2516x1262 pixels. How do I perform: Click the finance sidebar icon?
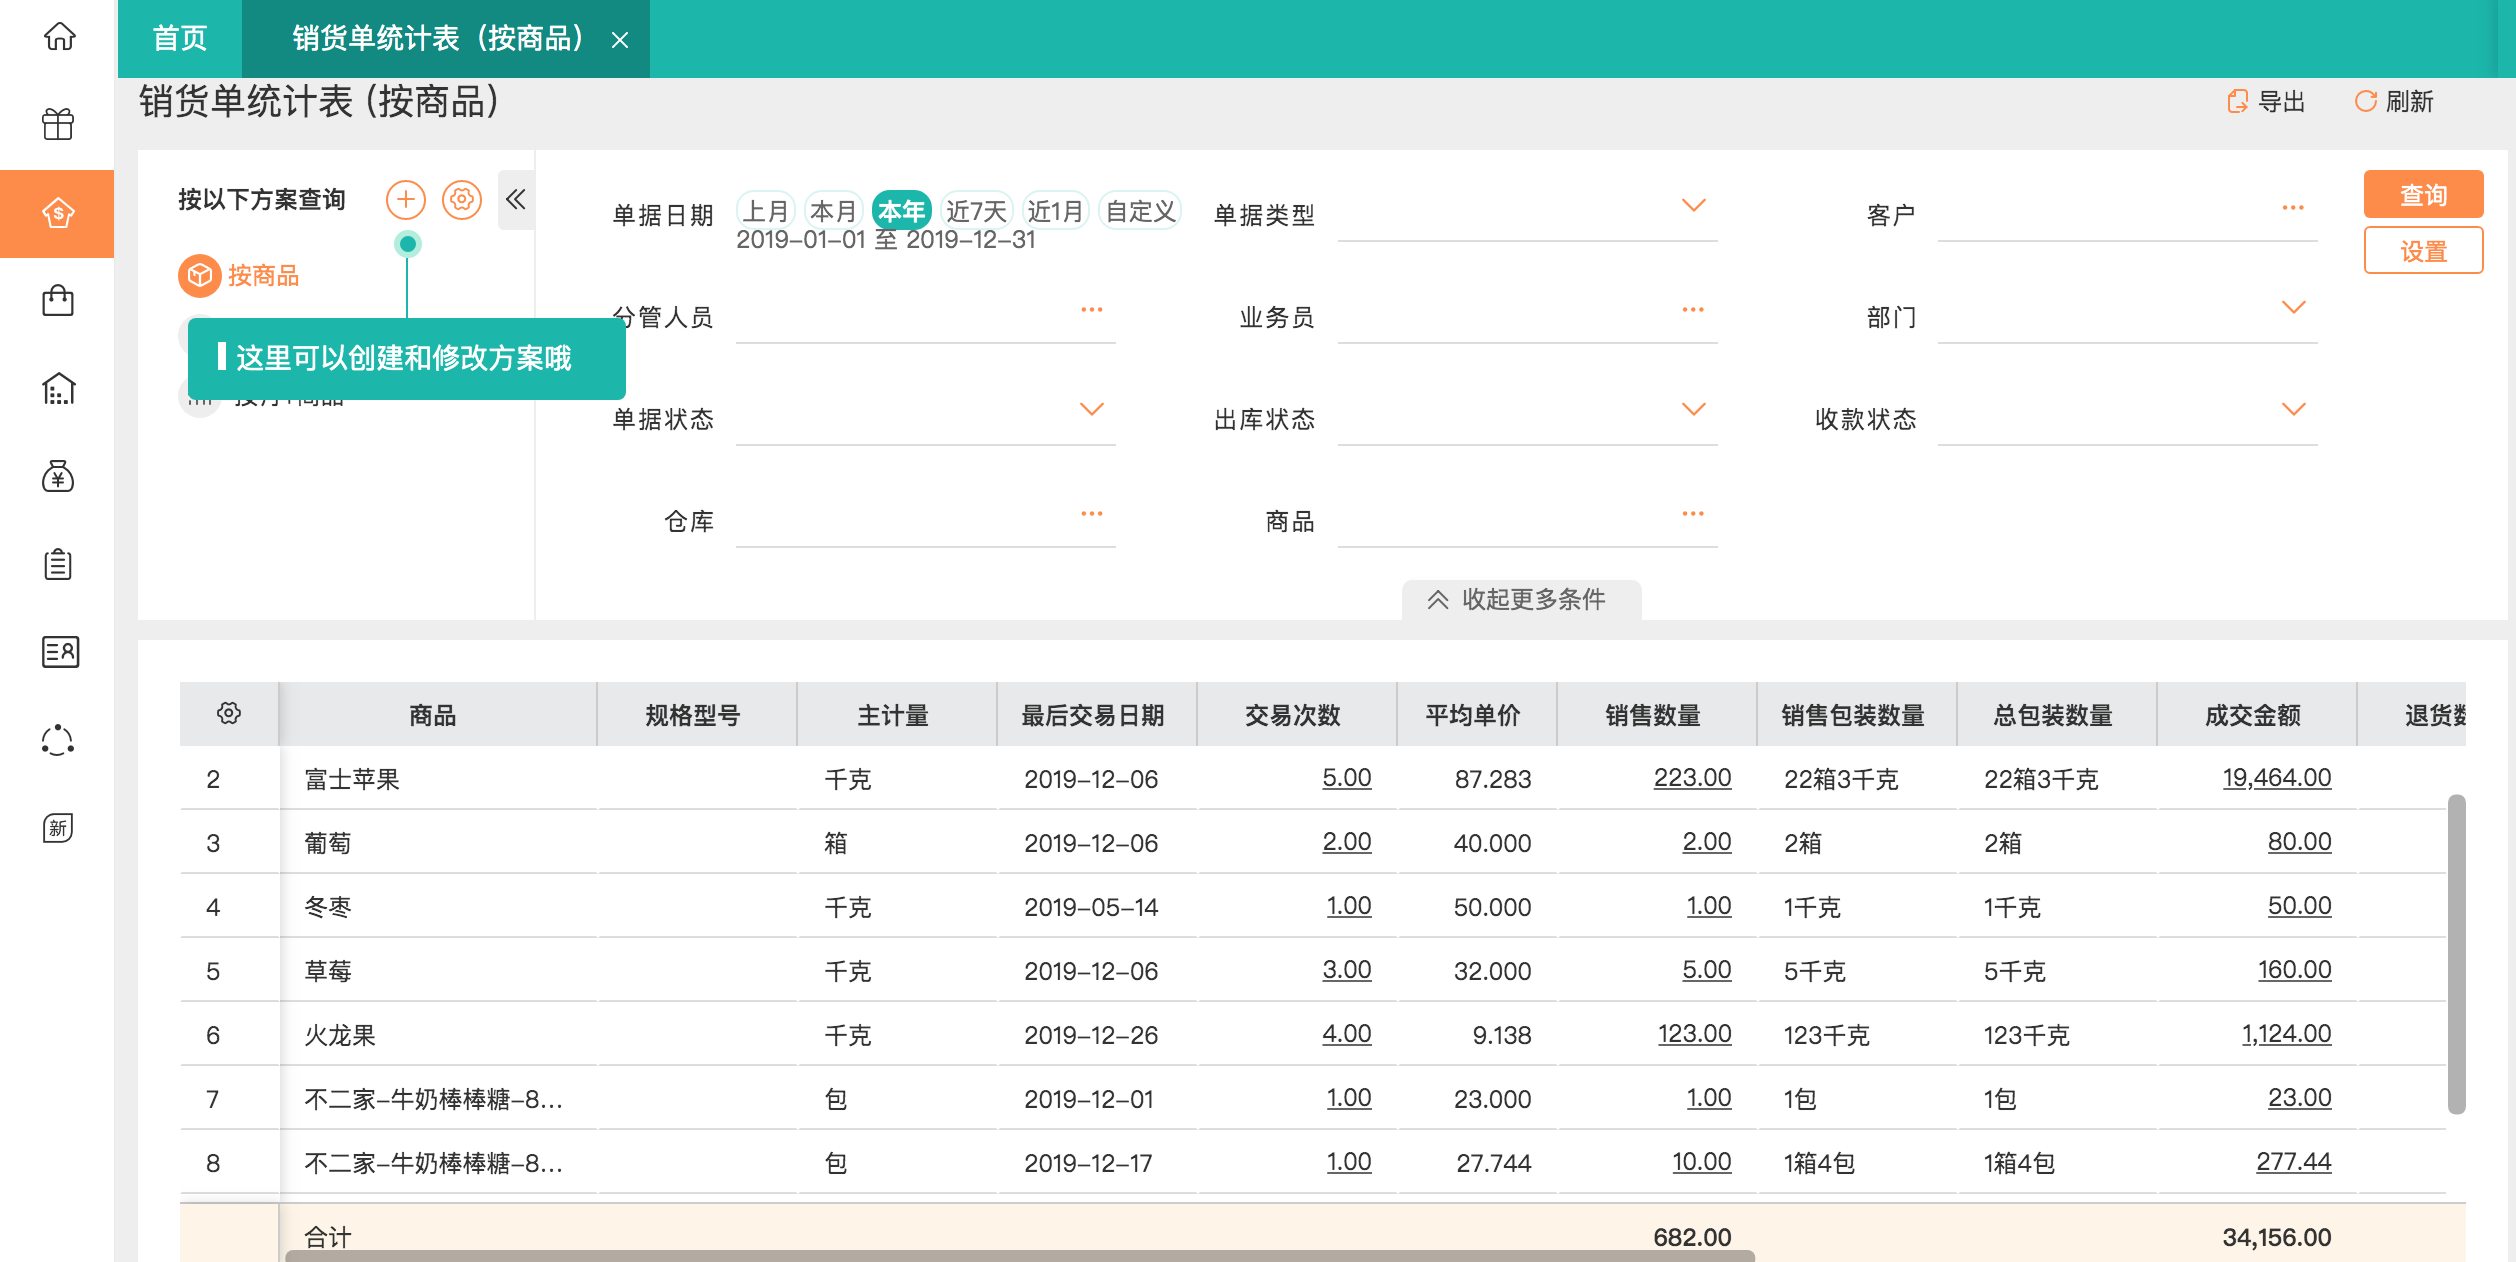coord(61,478)
